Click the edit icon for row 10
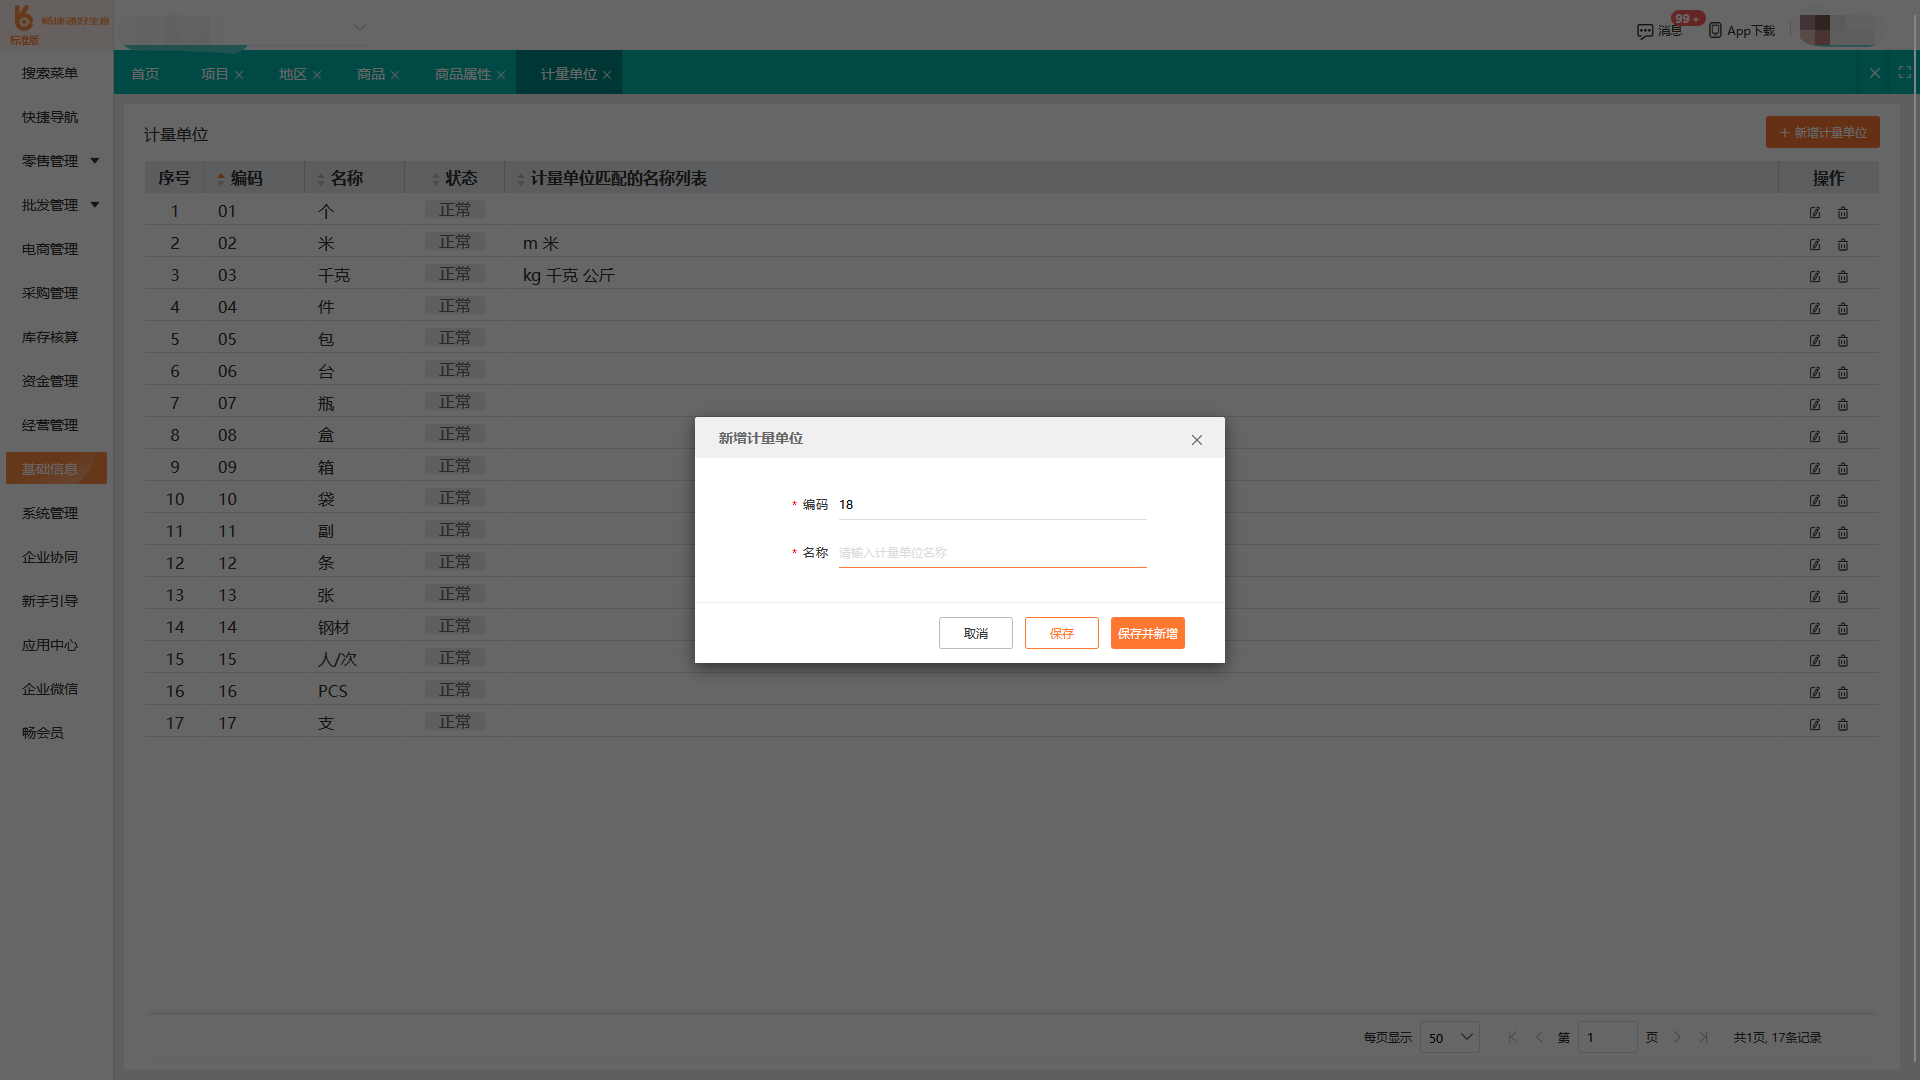 point(1815,500)
